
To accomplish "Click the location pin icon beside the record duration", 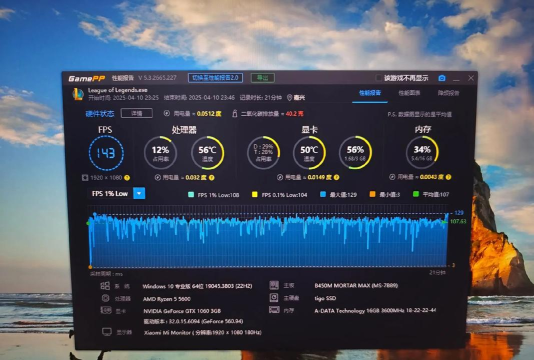I will tap(289, 98).
